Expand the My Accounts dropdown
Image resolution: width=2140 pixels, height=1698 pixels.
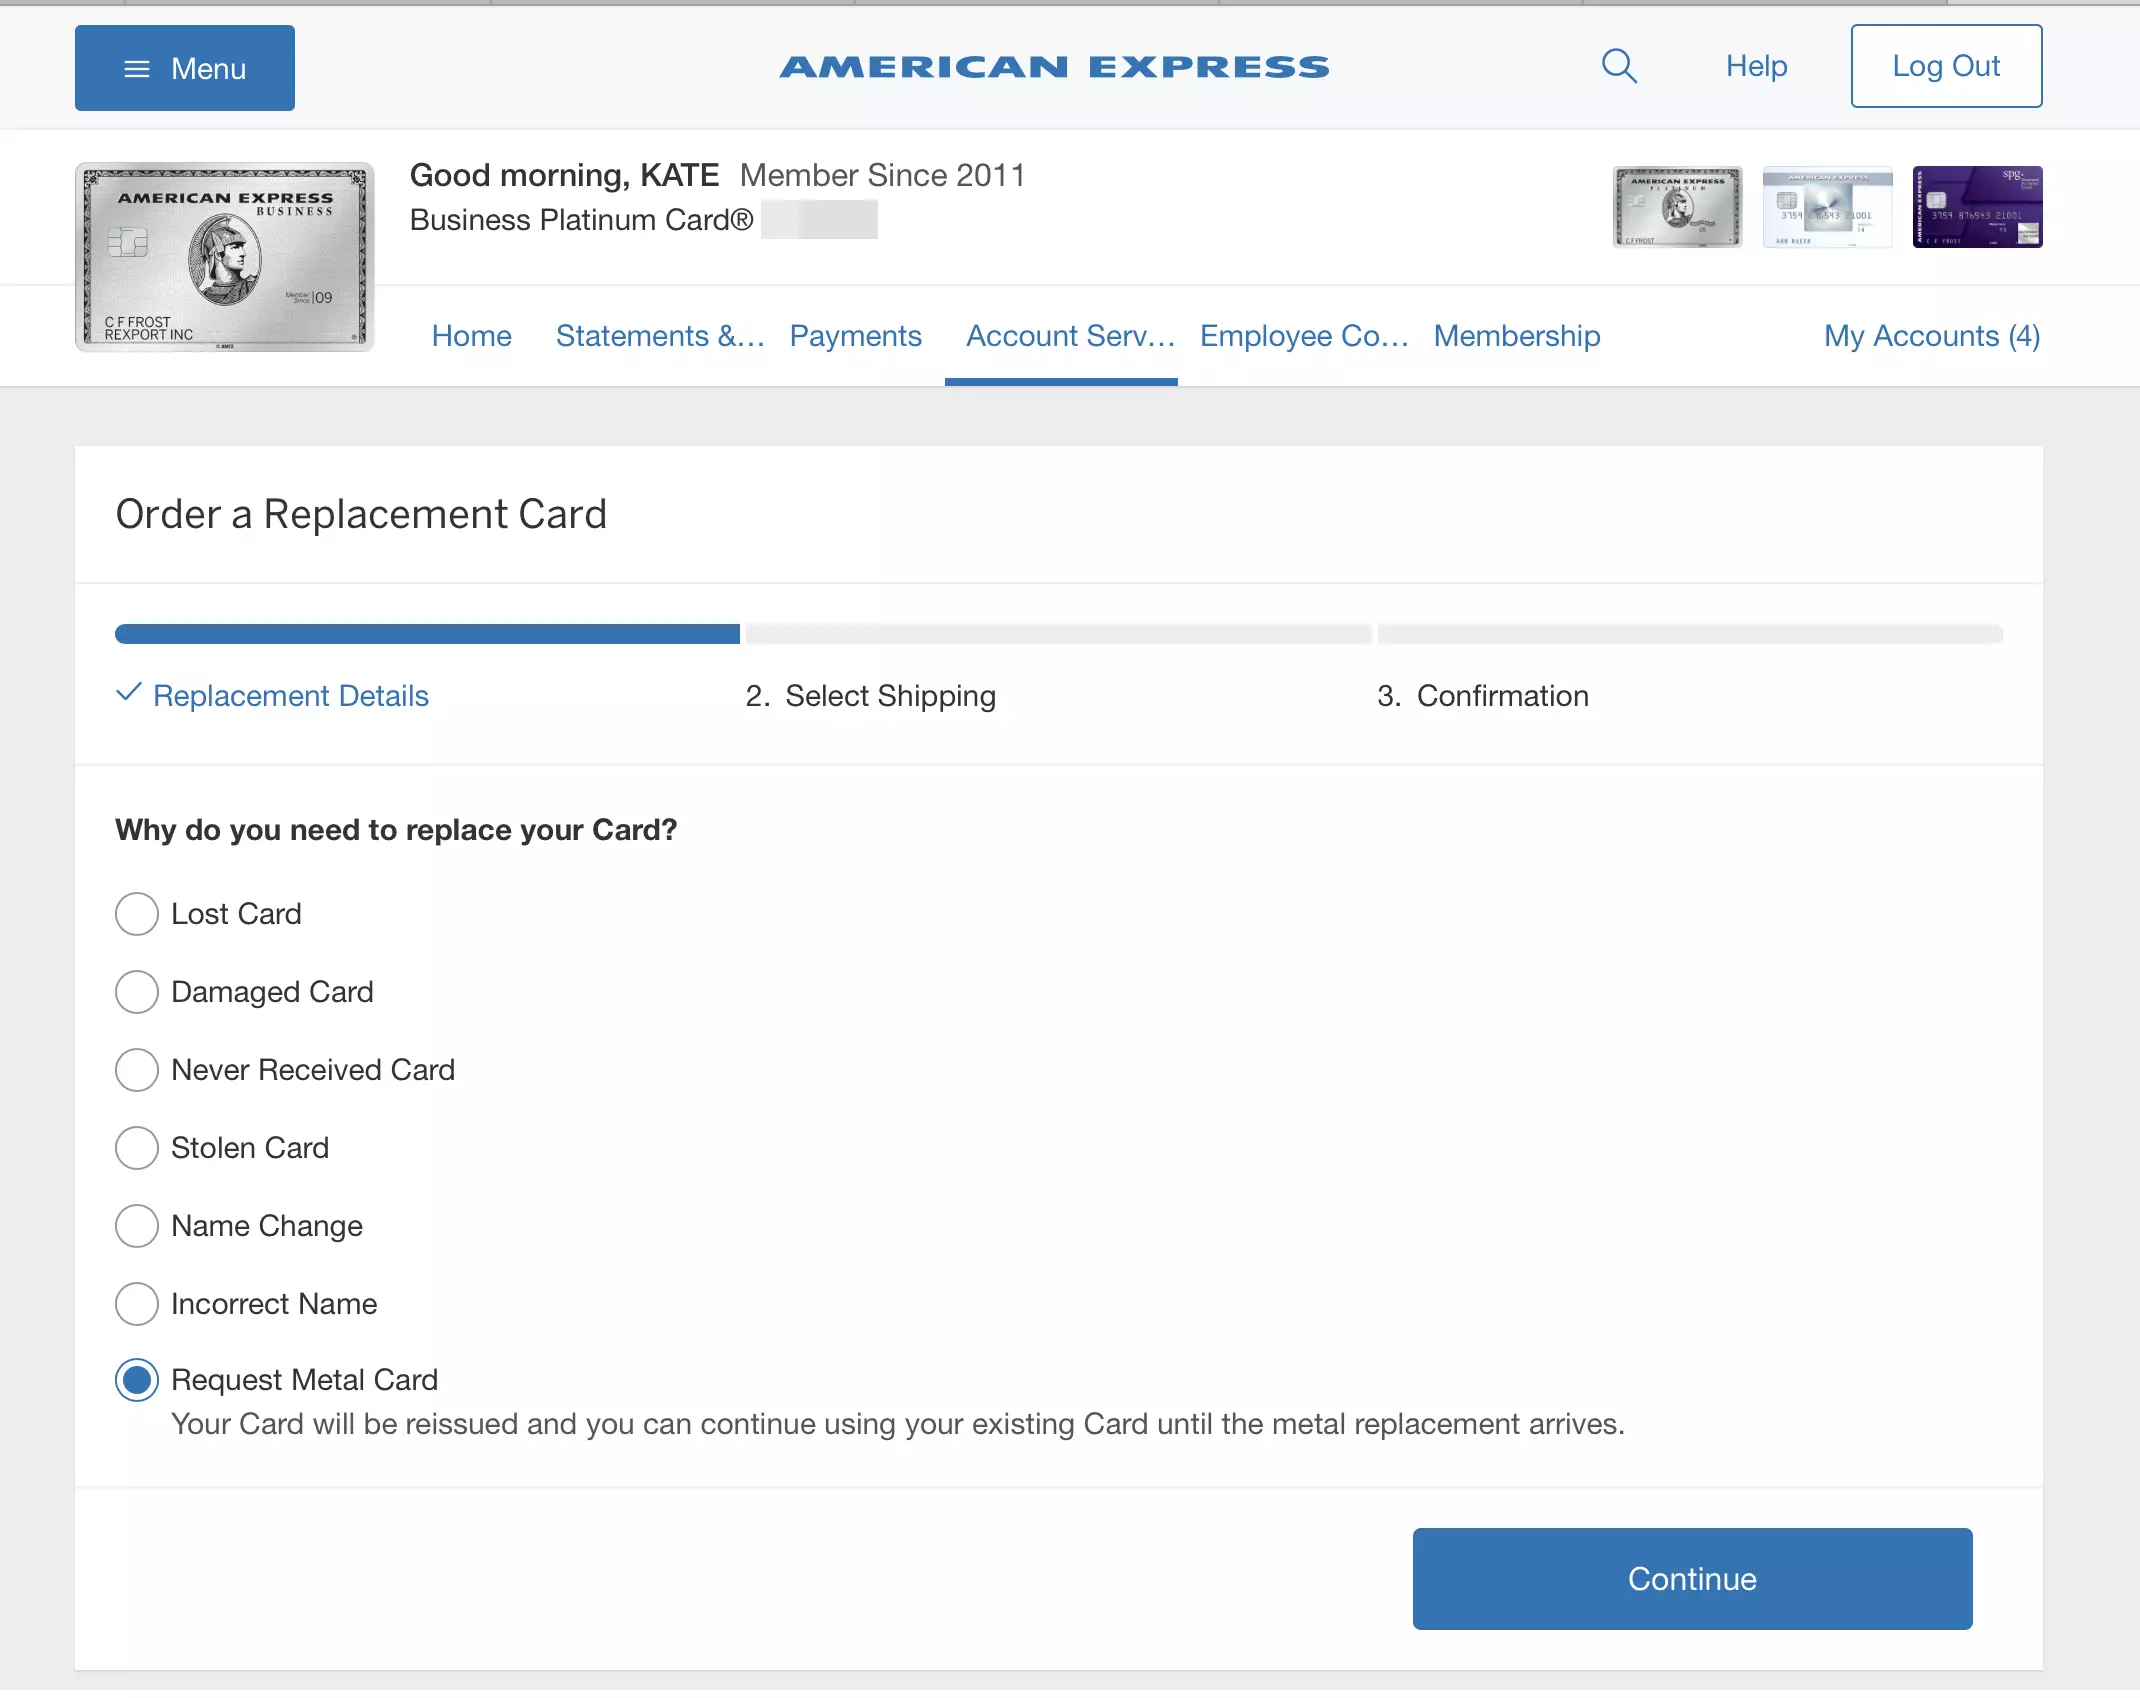(1933, 335)
